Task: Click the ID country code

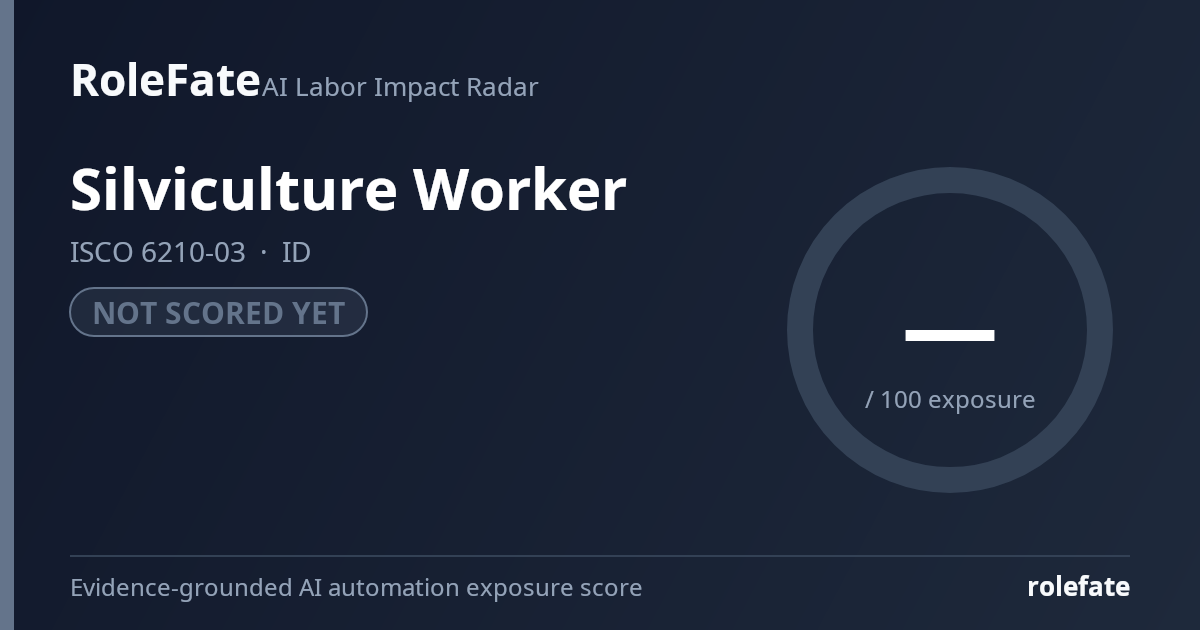Action: (x=296, y=253)
